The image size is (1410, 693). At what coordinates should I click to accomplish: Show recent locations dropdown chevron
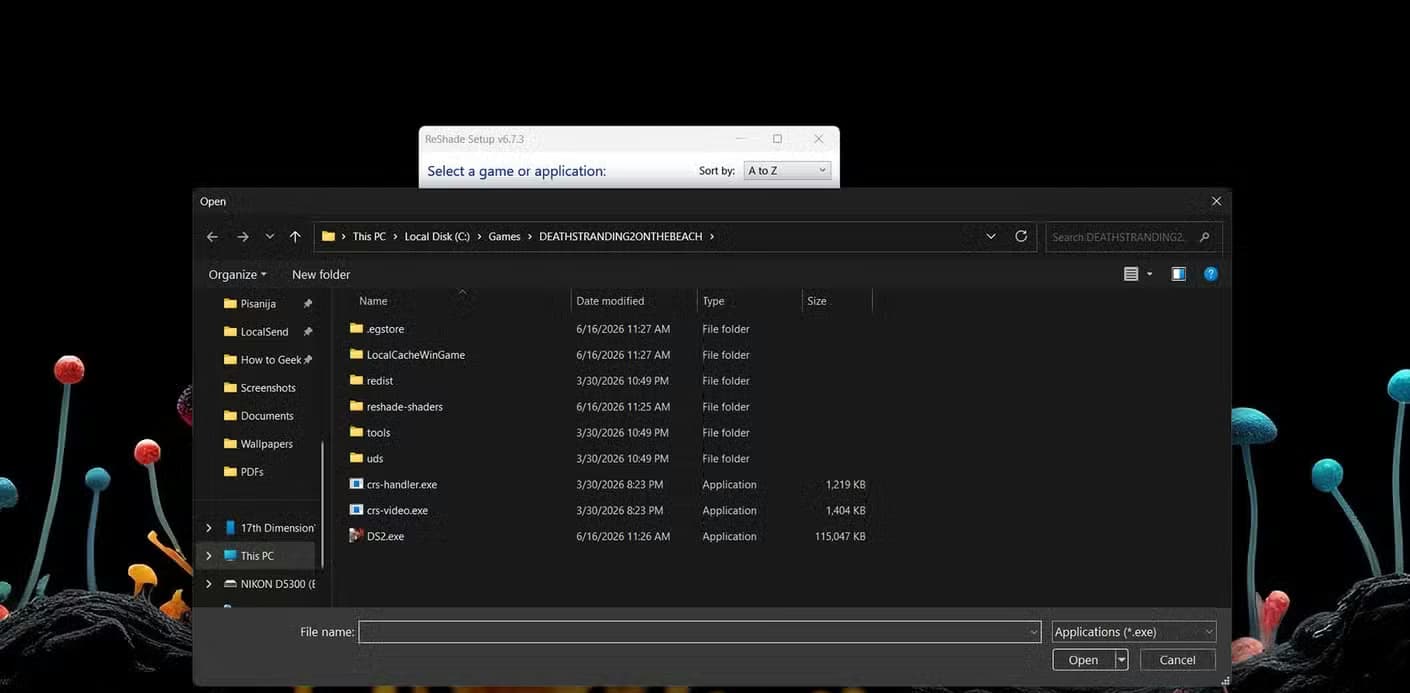point(270,237)
